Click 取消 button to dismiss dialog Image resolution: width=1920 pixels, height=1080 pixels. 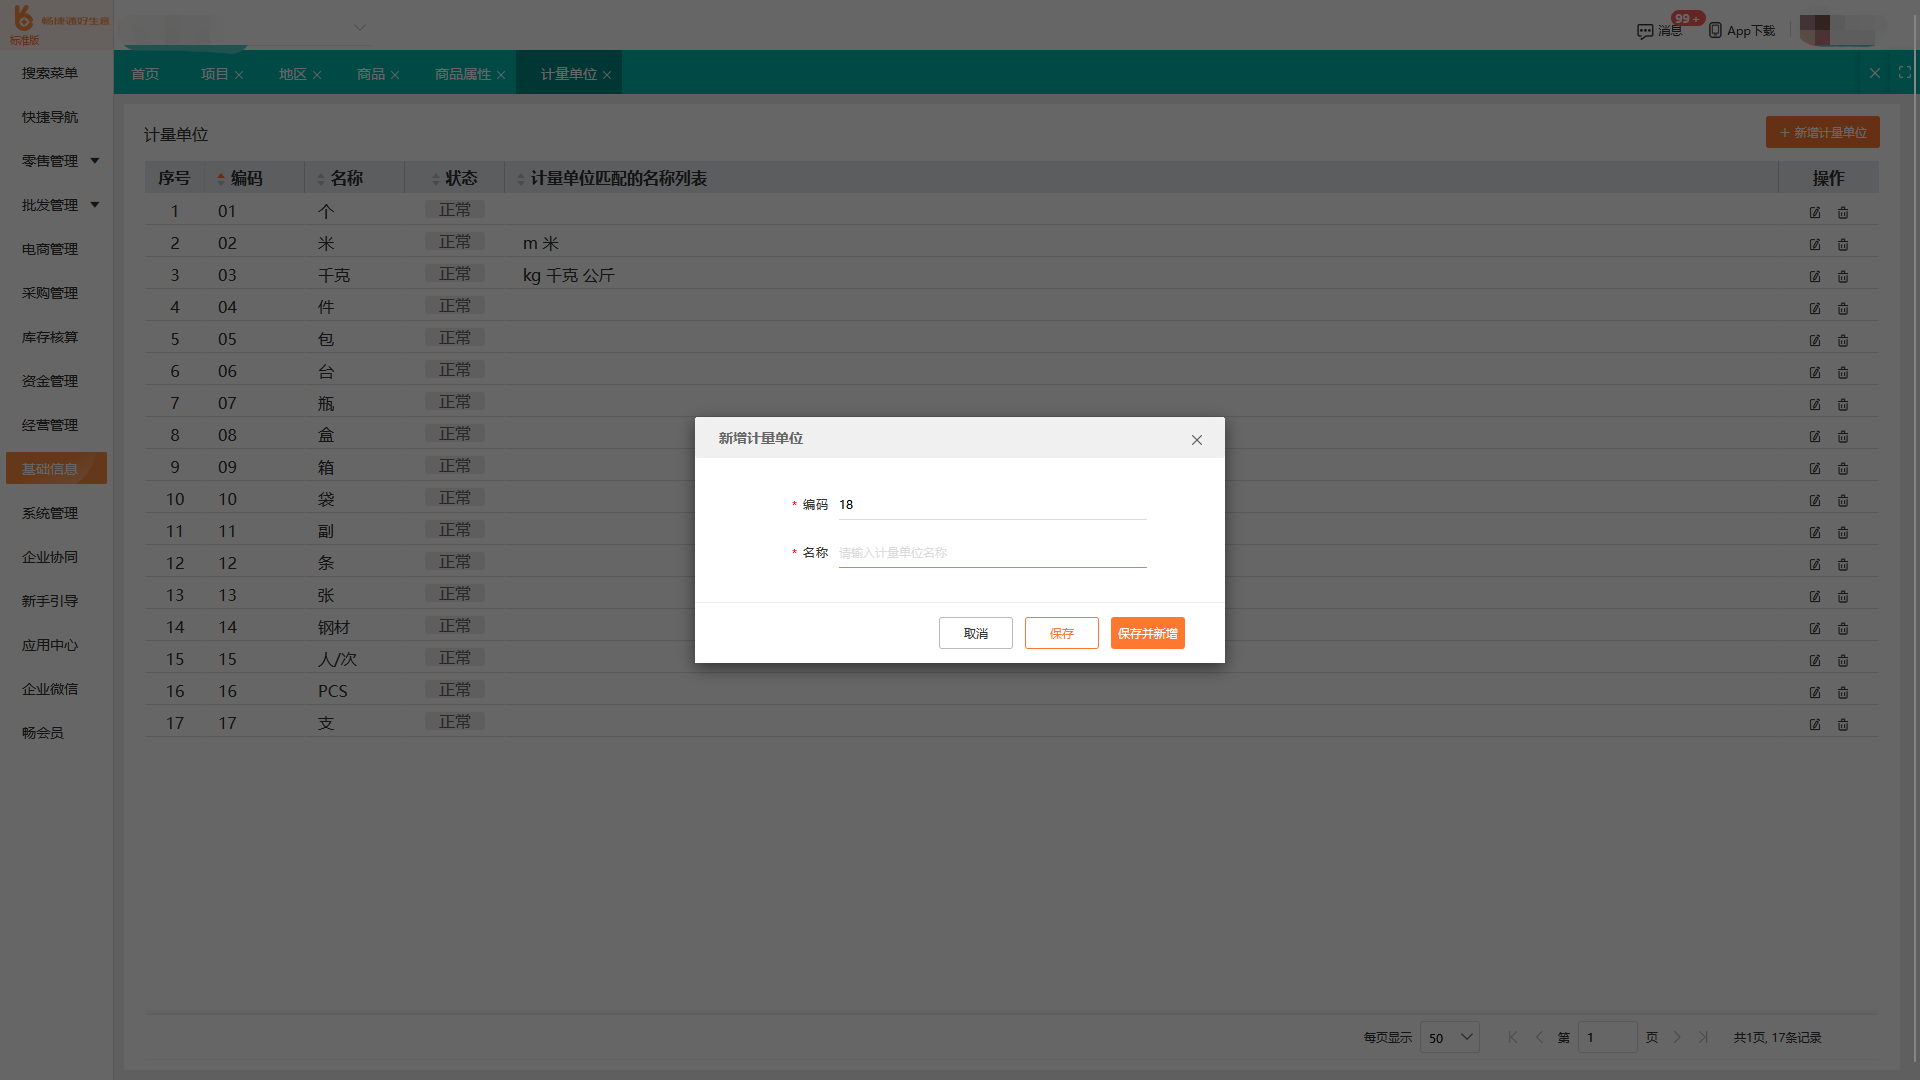click(976, 632)
